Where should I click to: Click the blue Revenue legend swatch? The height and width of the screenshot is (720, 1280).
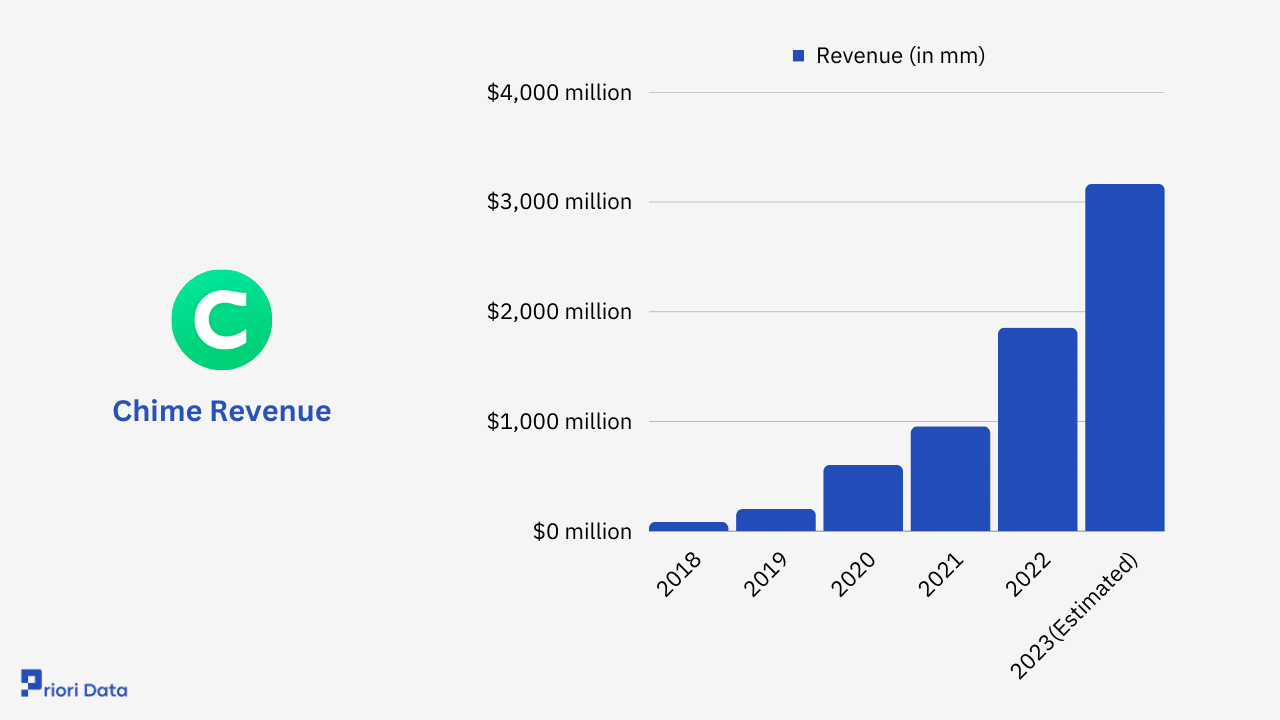point(798,56)
